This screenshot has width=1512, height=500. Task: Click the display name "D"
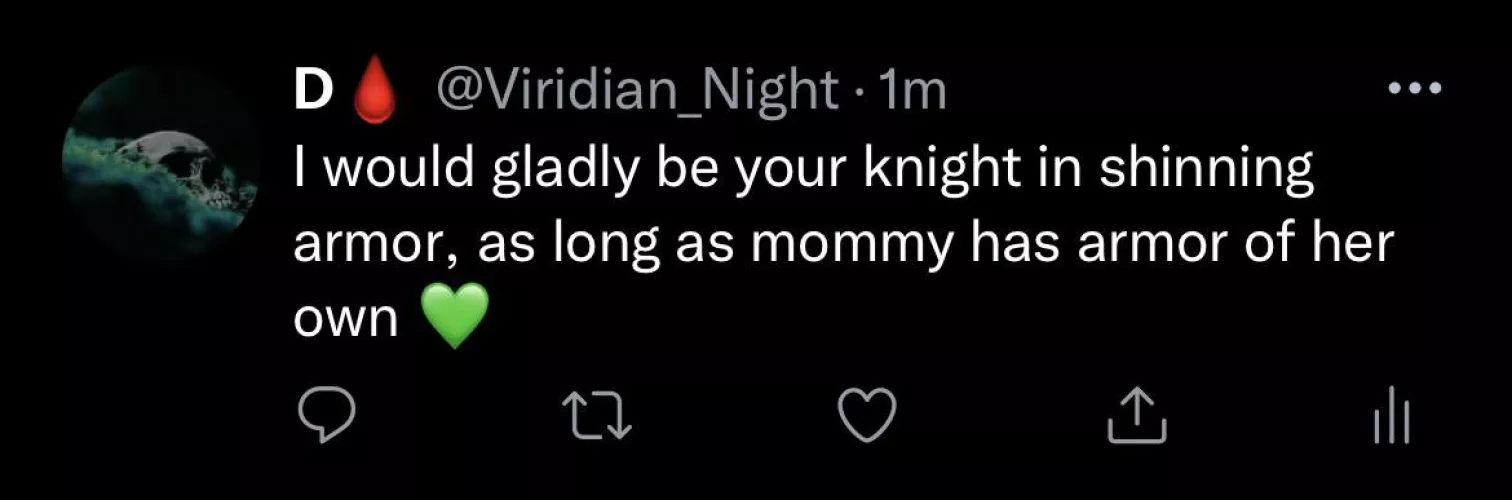click(x=309, y=93)
